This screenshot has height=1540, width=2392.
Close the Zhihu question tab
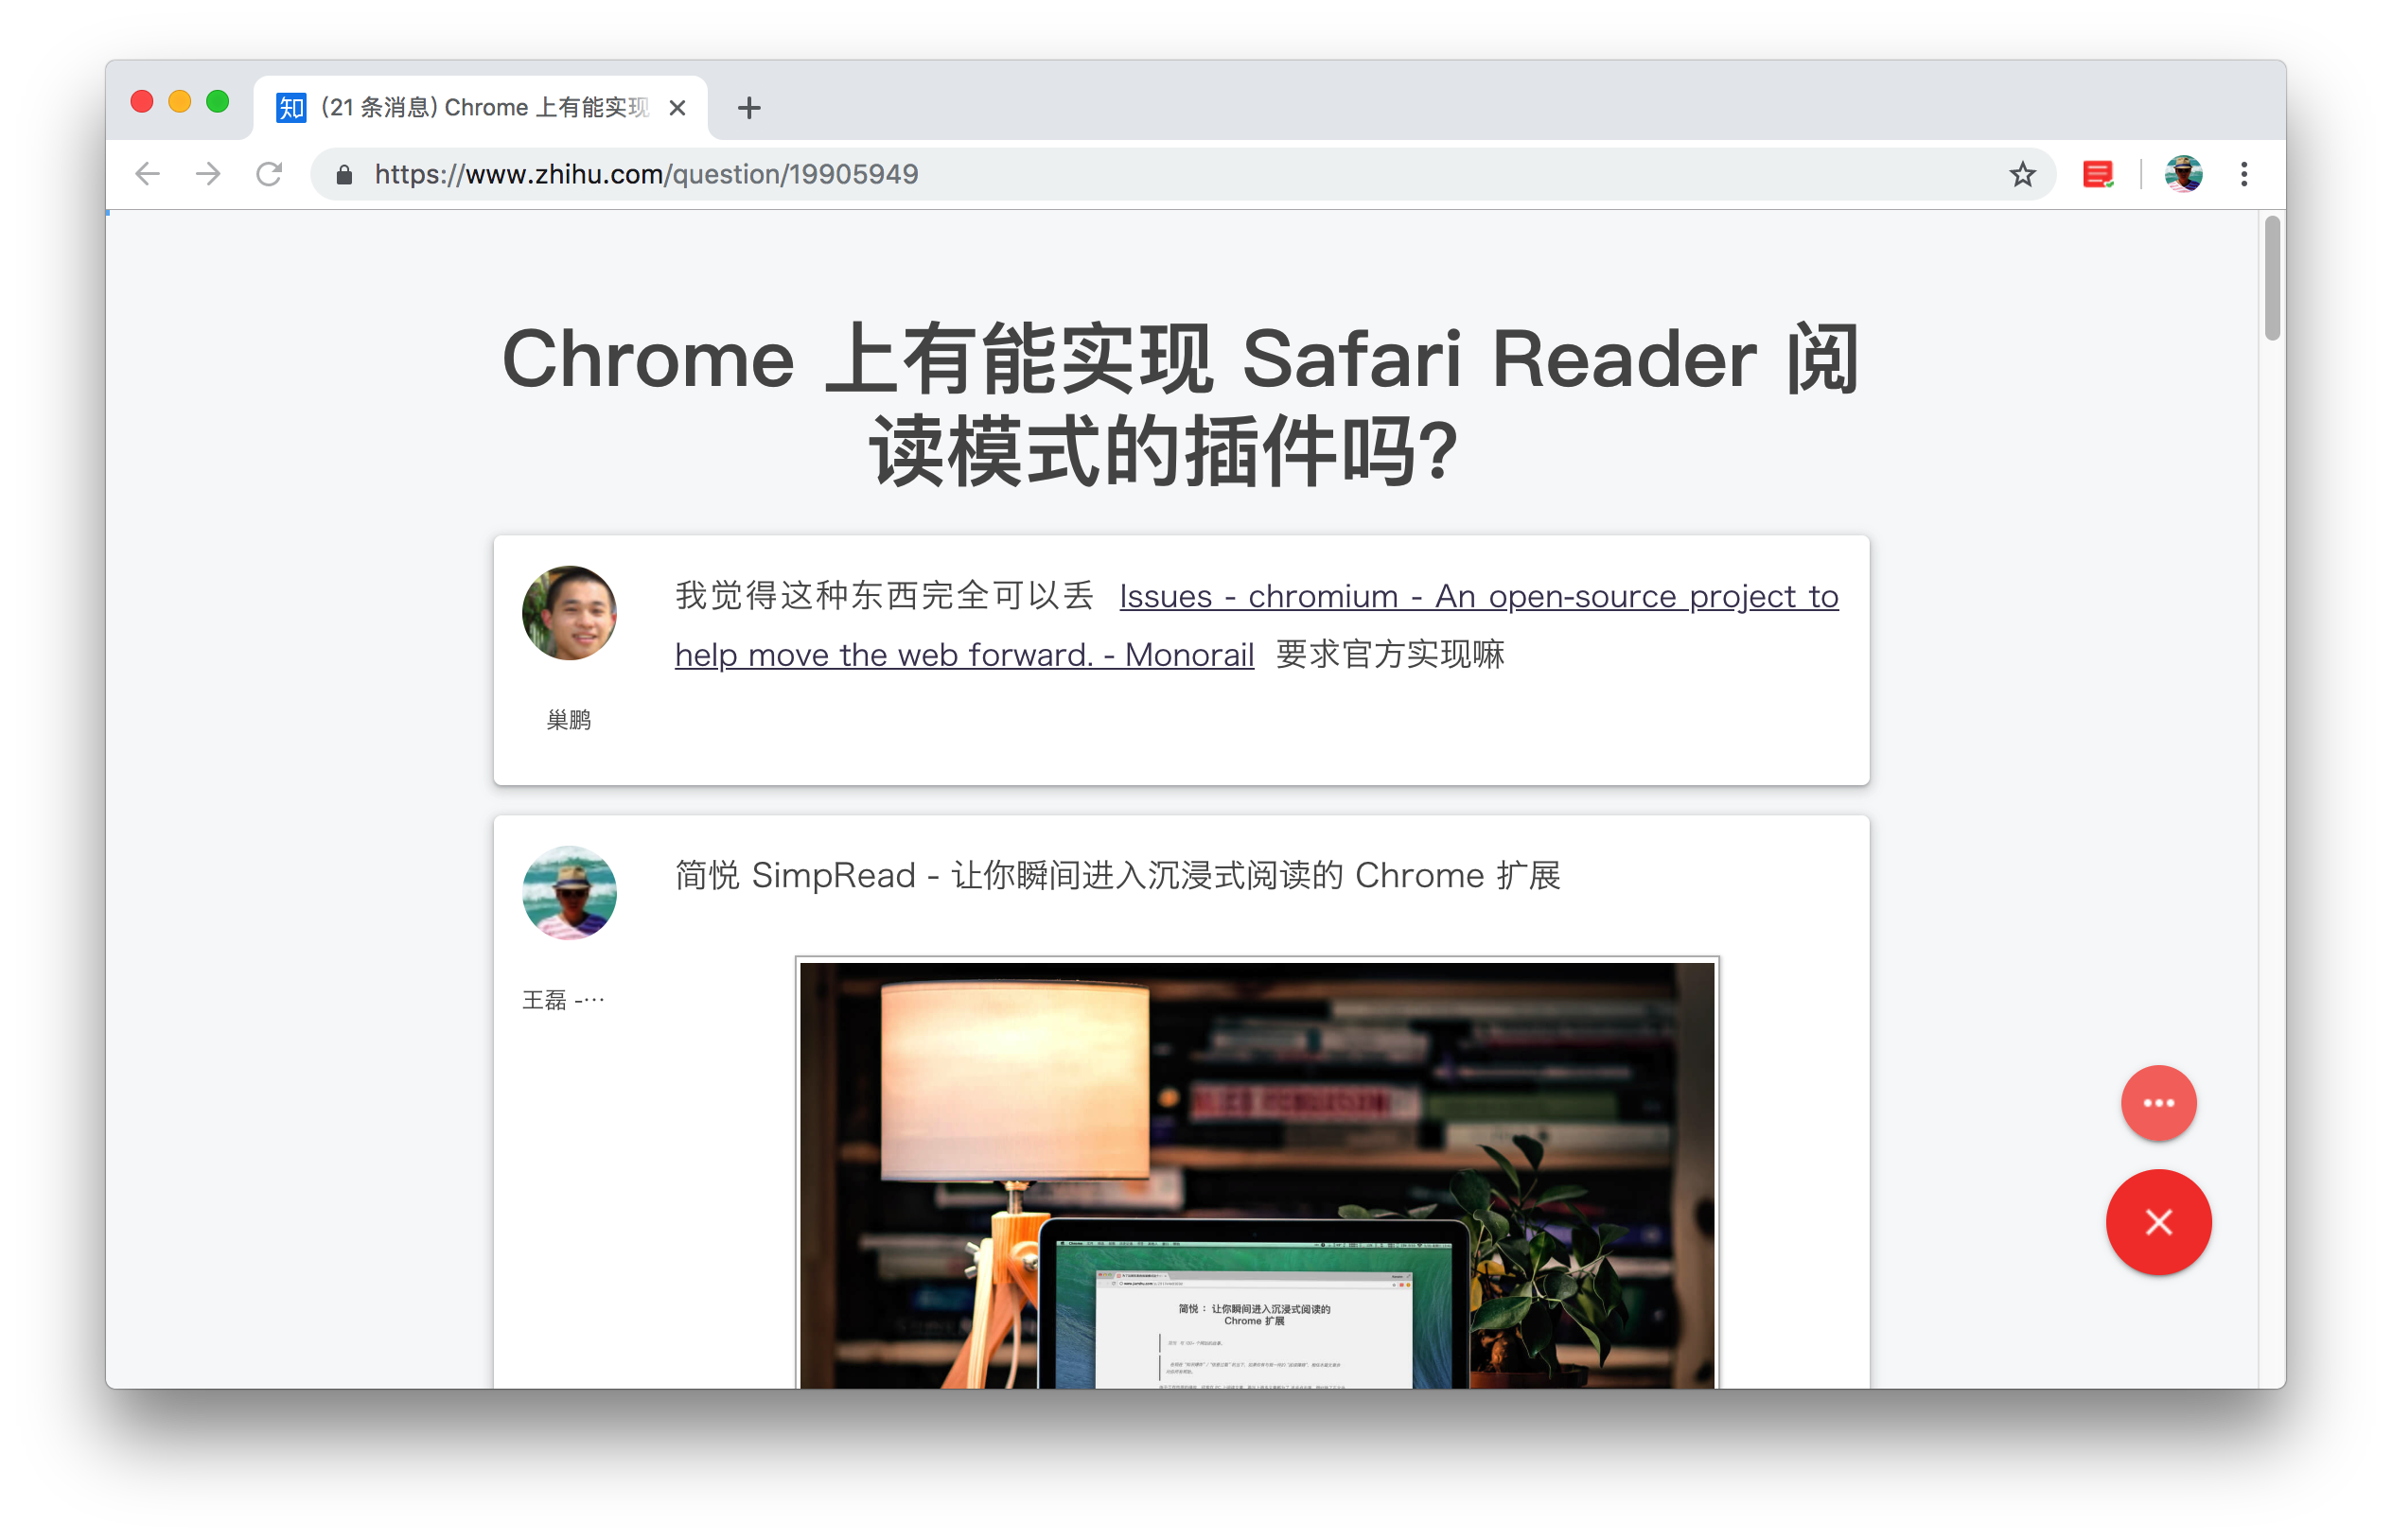(x=677, y=108)
